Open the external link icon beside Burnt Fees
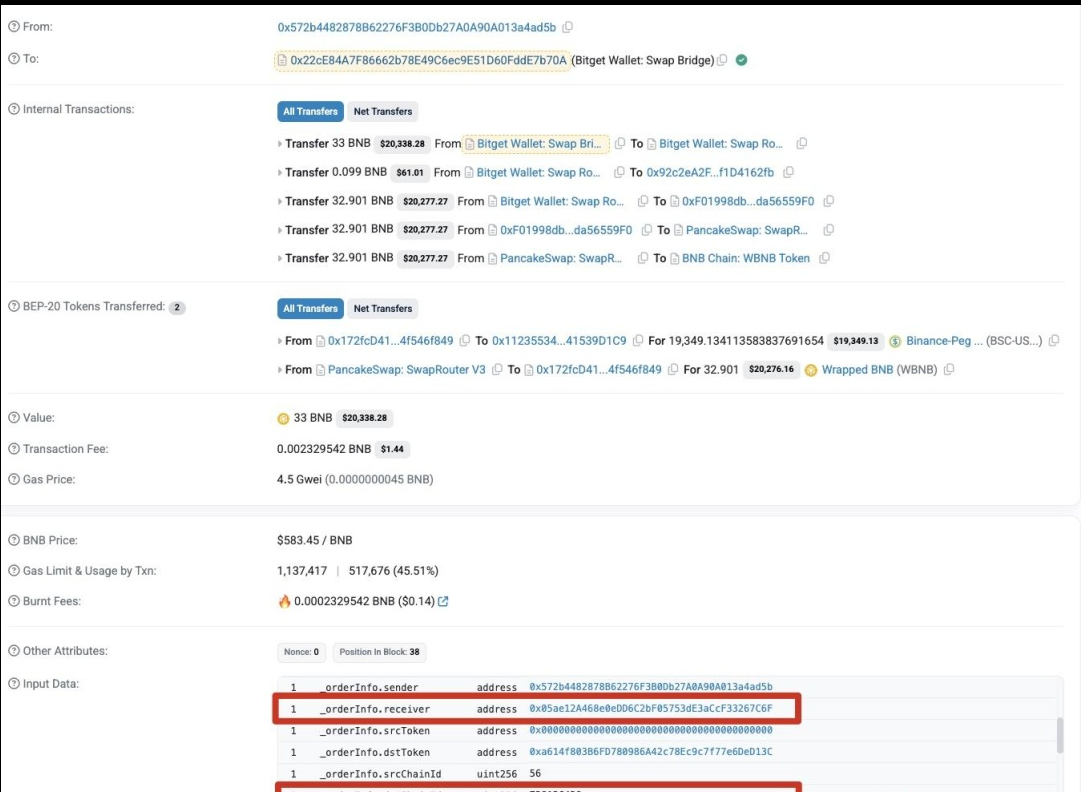1081x792 pixels. pyautogui.click(x=429, y=602)
